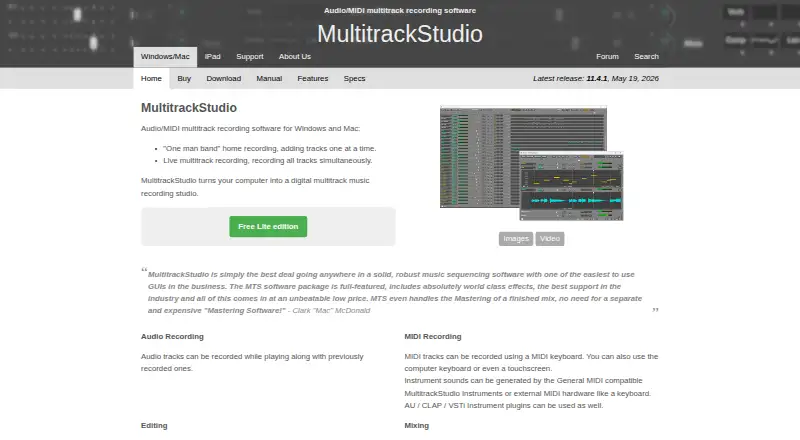Click the 11.4.1 latest release link

[x=596, y=79]
